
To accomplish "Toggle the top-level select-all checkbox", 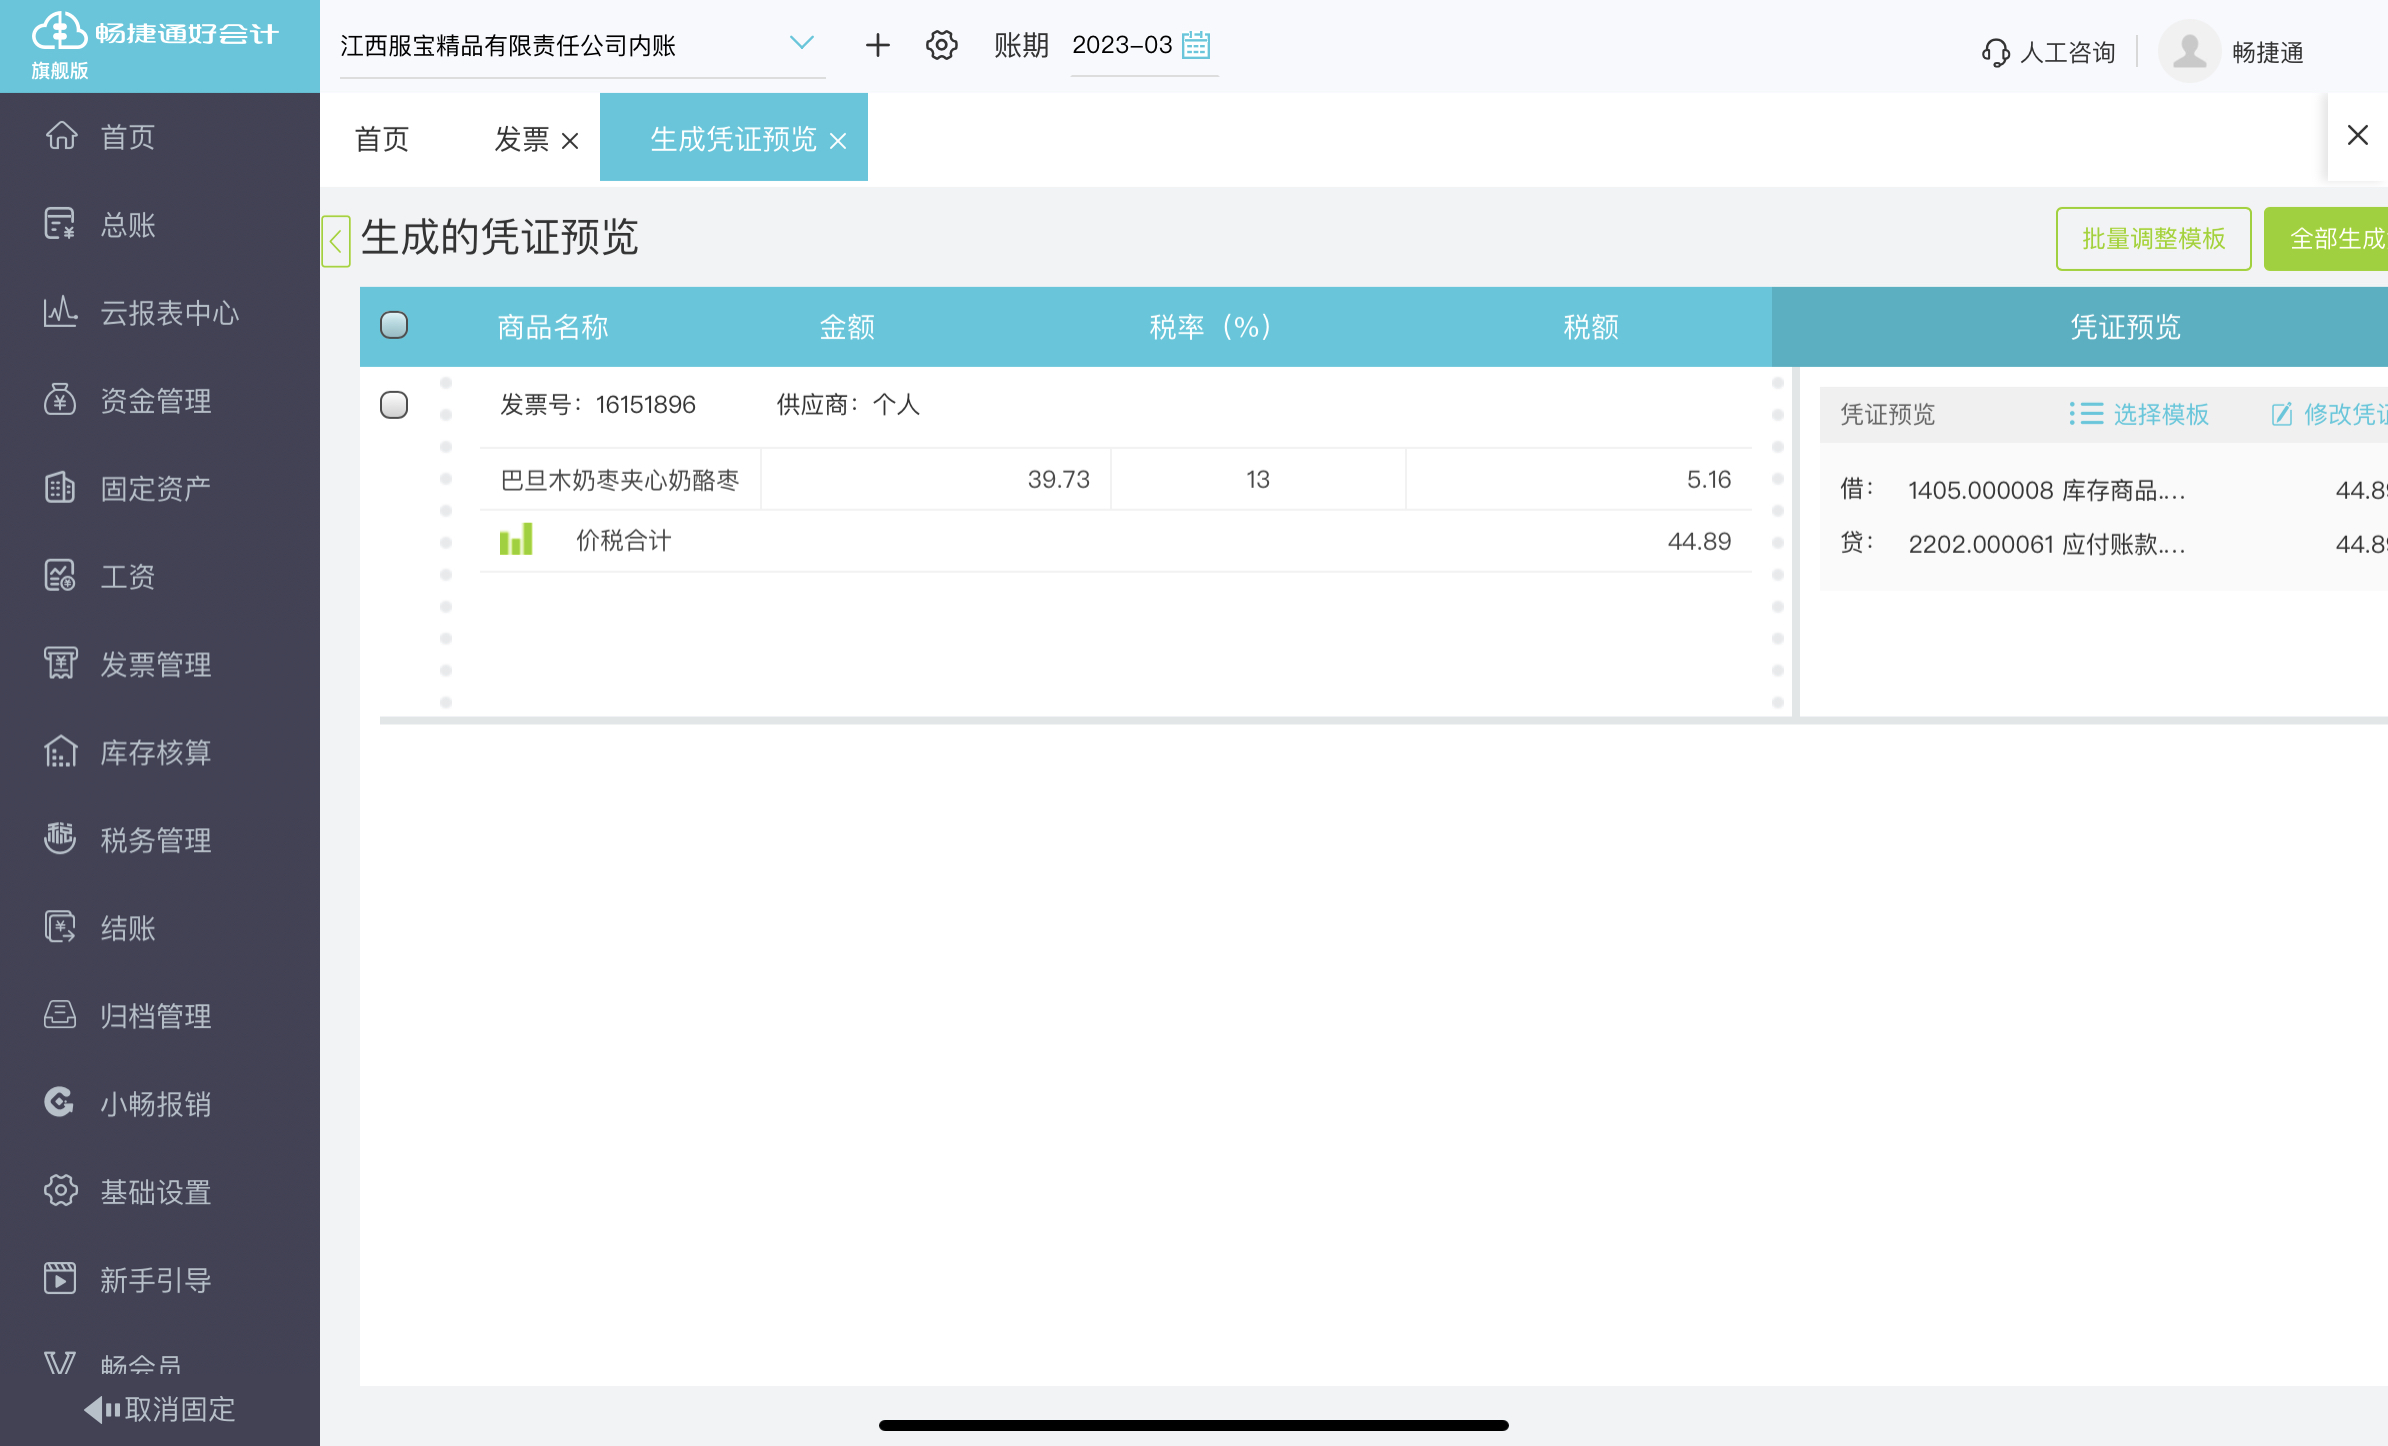I will [394, 326].
